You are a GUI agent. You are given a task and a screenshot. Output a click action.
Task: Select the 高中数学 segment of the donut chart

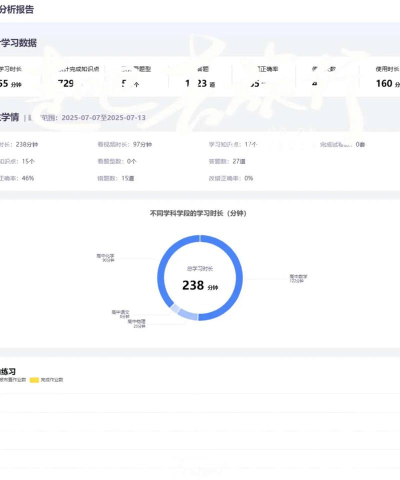[x=239, y=279]
